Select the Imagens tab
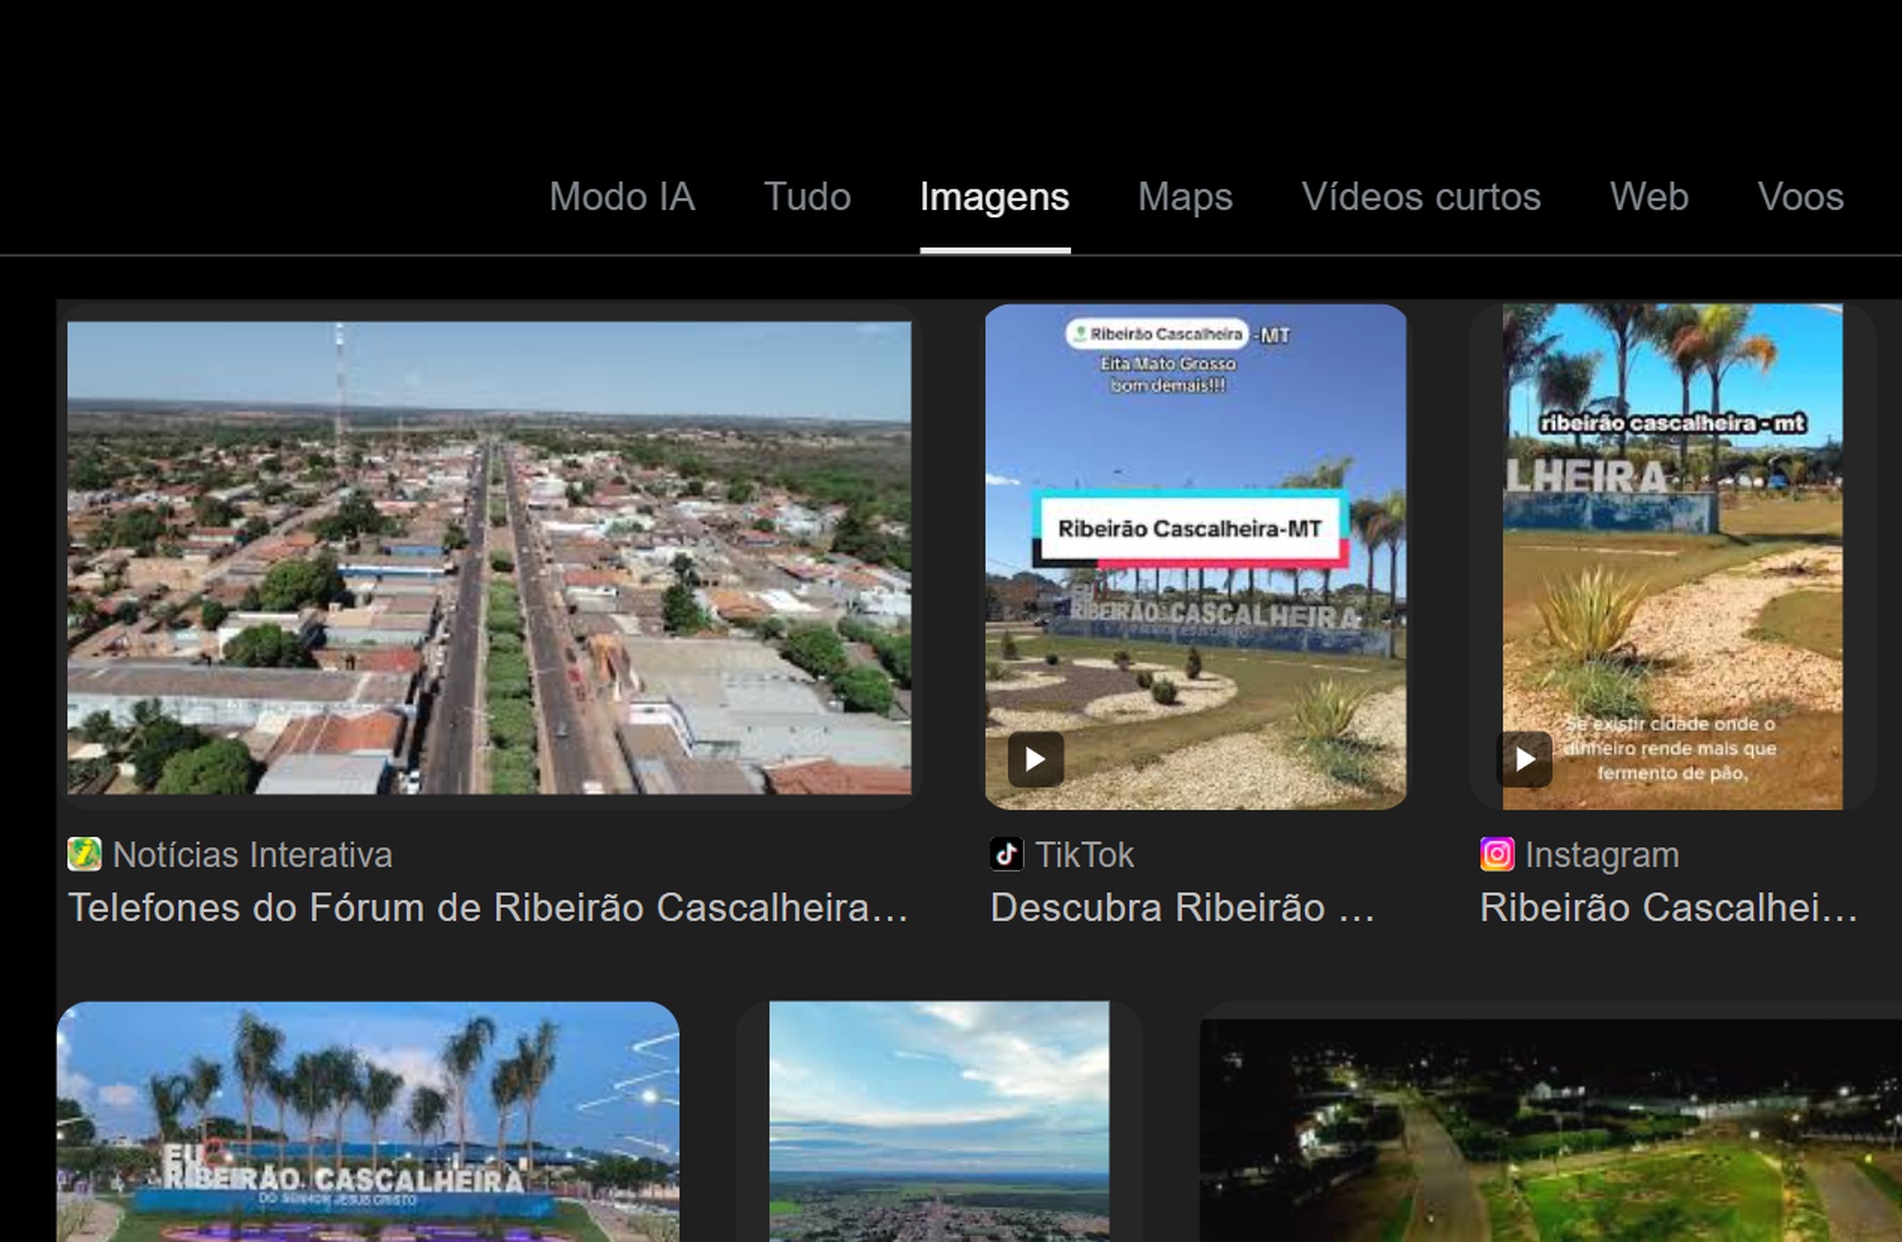Image resolution: width=1902 pixels, height=1242 pixels. 994,197
